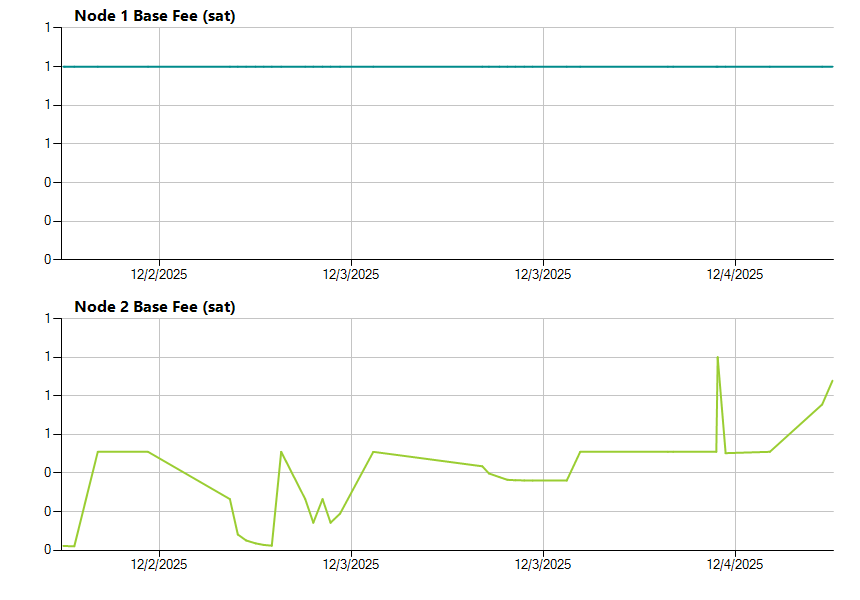Screen dimensions: 860x600
Task: Click the 12/2/2025 label under Node 1 chart
Action: click(159, 274)
